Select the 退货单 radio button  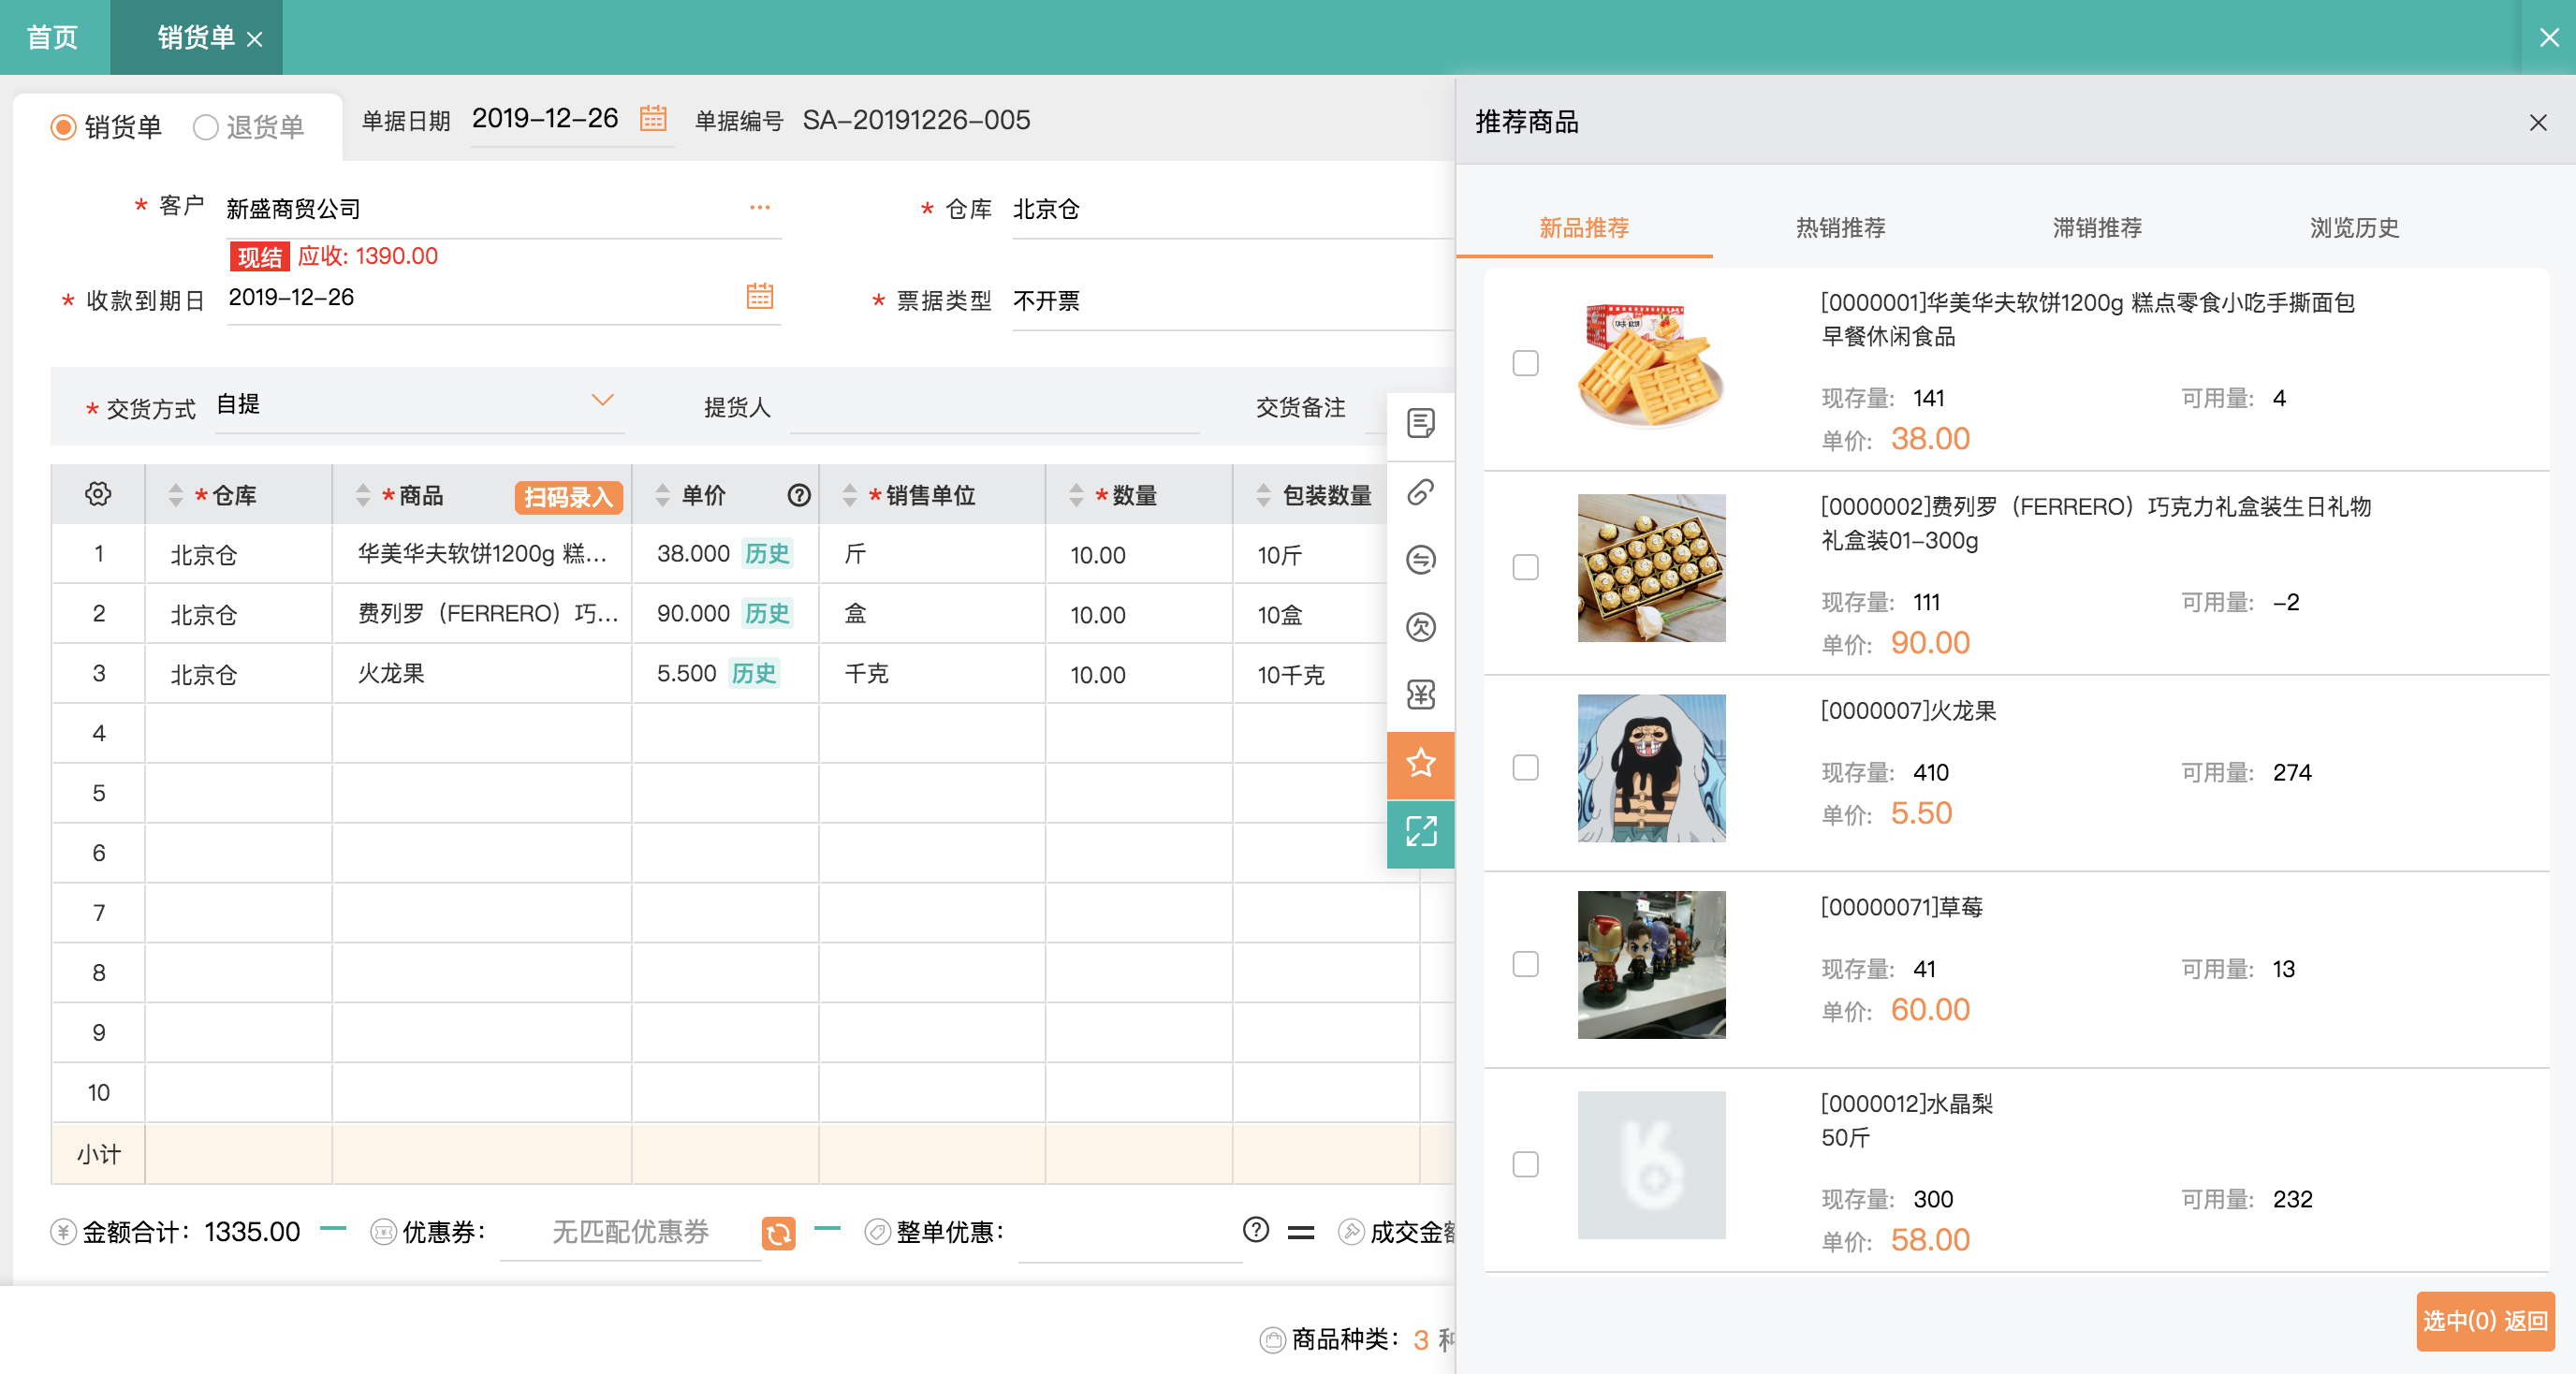(204, 121)
